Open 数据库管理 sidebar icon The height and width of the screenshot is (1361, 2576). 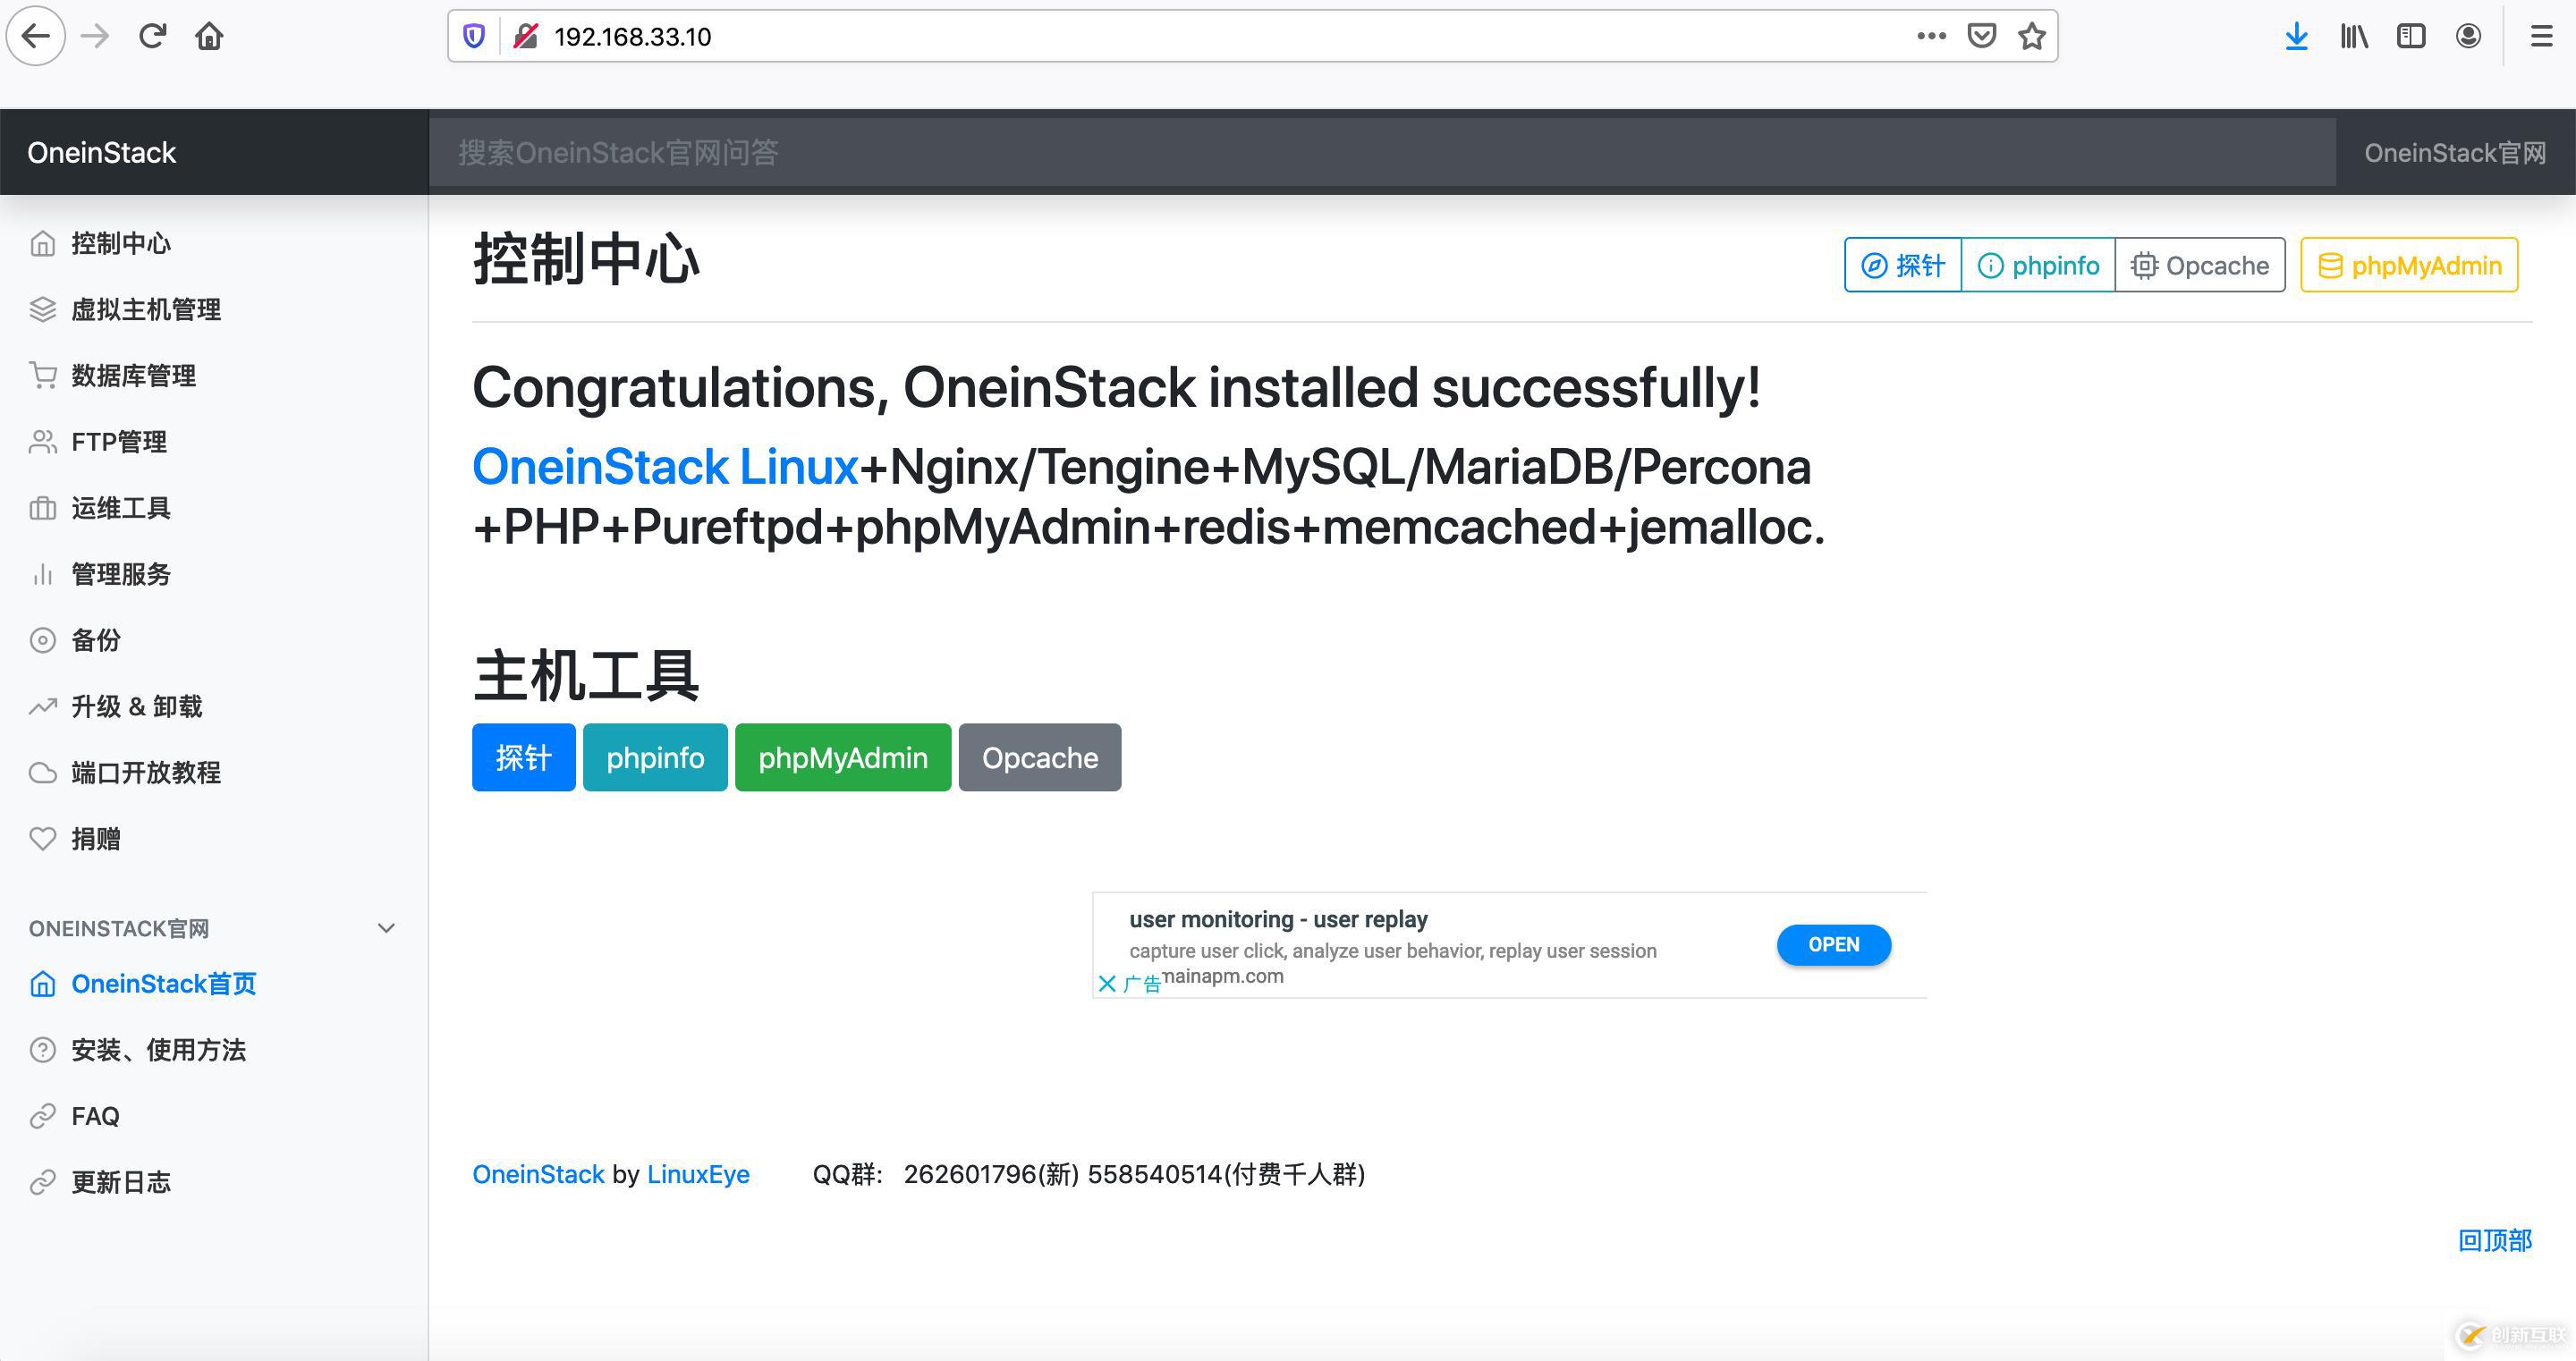(x=41, y=376)
